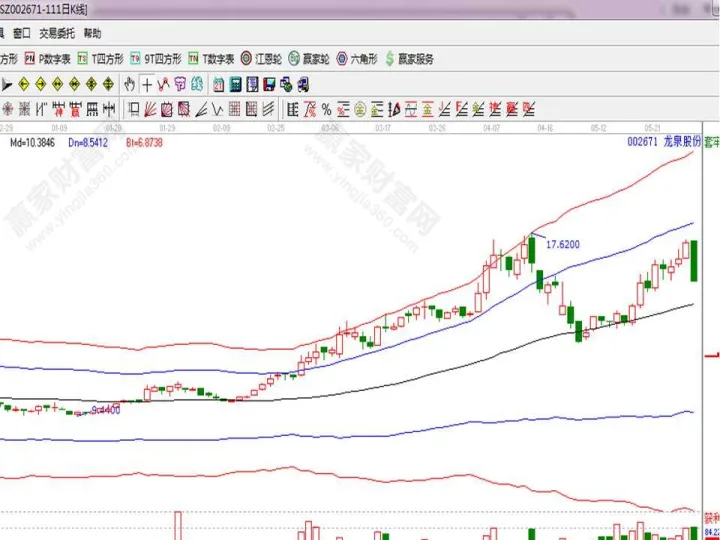Select the percent sign drawing tool
Image resolution: width=720 pixels, height=540 pixels.
coord(325,108)
